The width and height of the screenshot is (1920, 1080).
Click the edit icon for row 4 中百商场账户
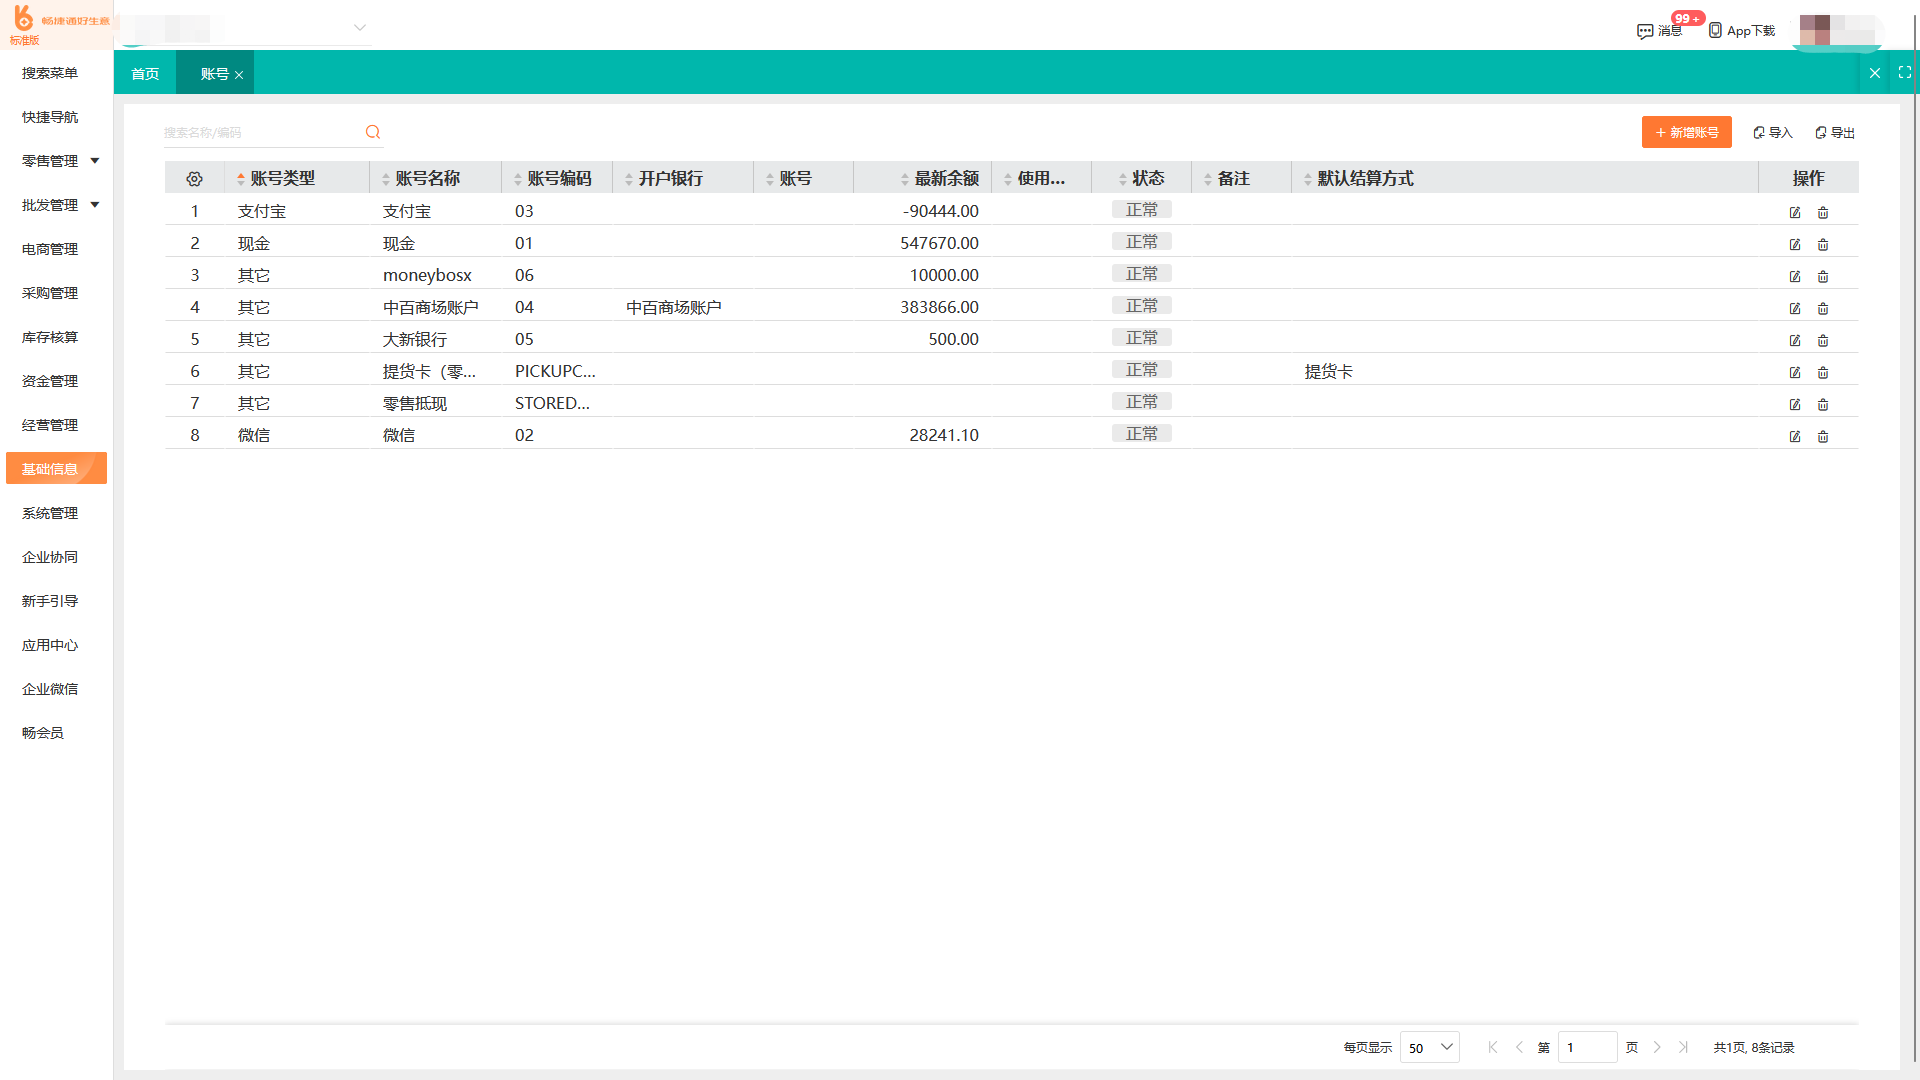click(x=1795, y=306)
